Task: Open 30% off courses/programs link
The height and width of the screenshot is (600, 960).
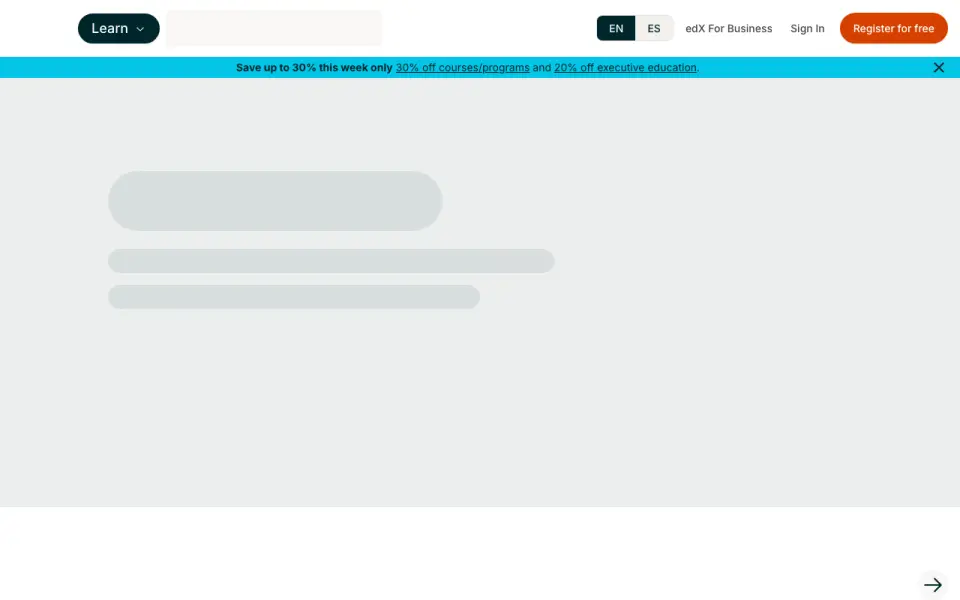Action: (462, 67)
